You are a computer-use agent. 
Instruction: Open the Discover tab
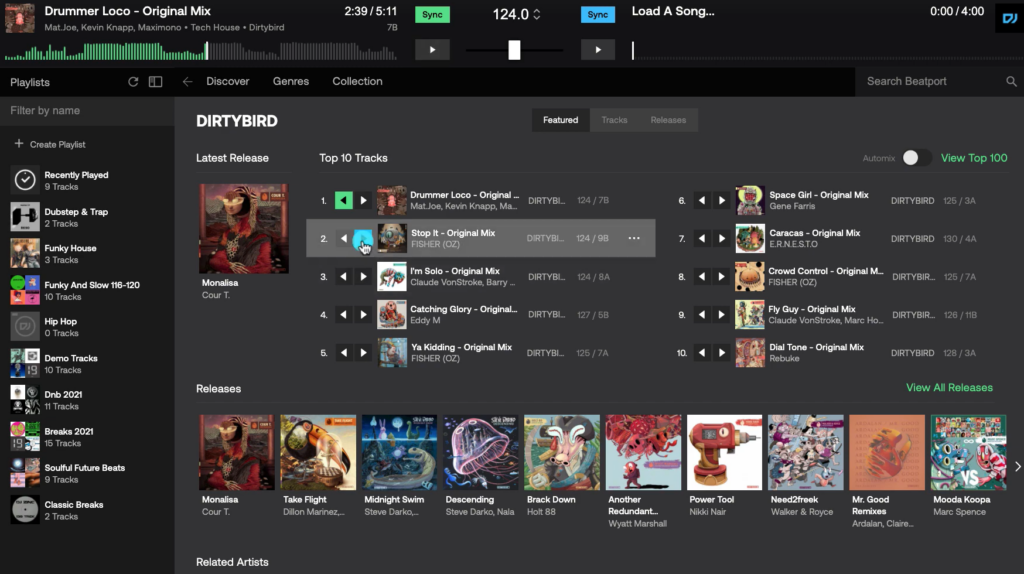(227, 82)
